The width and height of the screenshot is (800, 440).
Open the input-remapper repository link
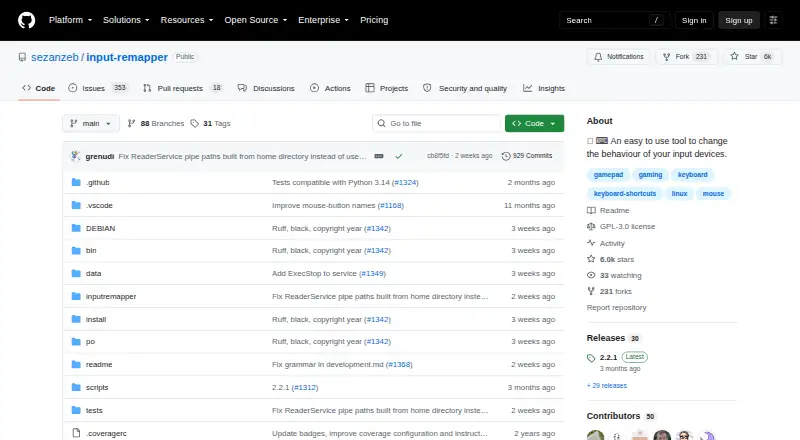(127, 57)
